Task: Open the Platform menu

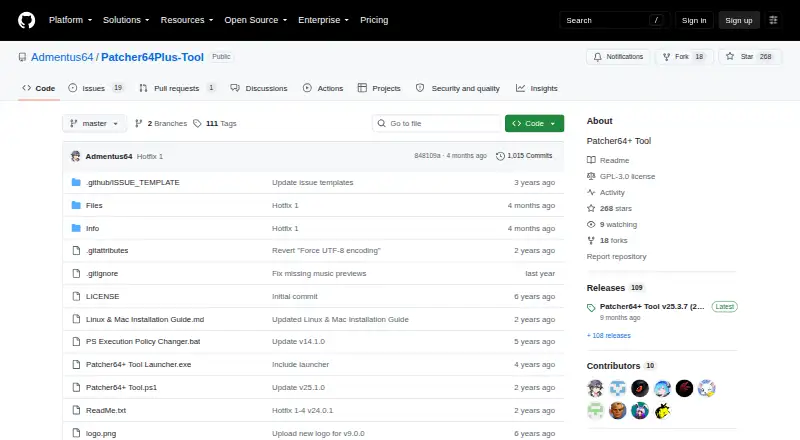Action: [70, 20]
